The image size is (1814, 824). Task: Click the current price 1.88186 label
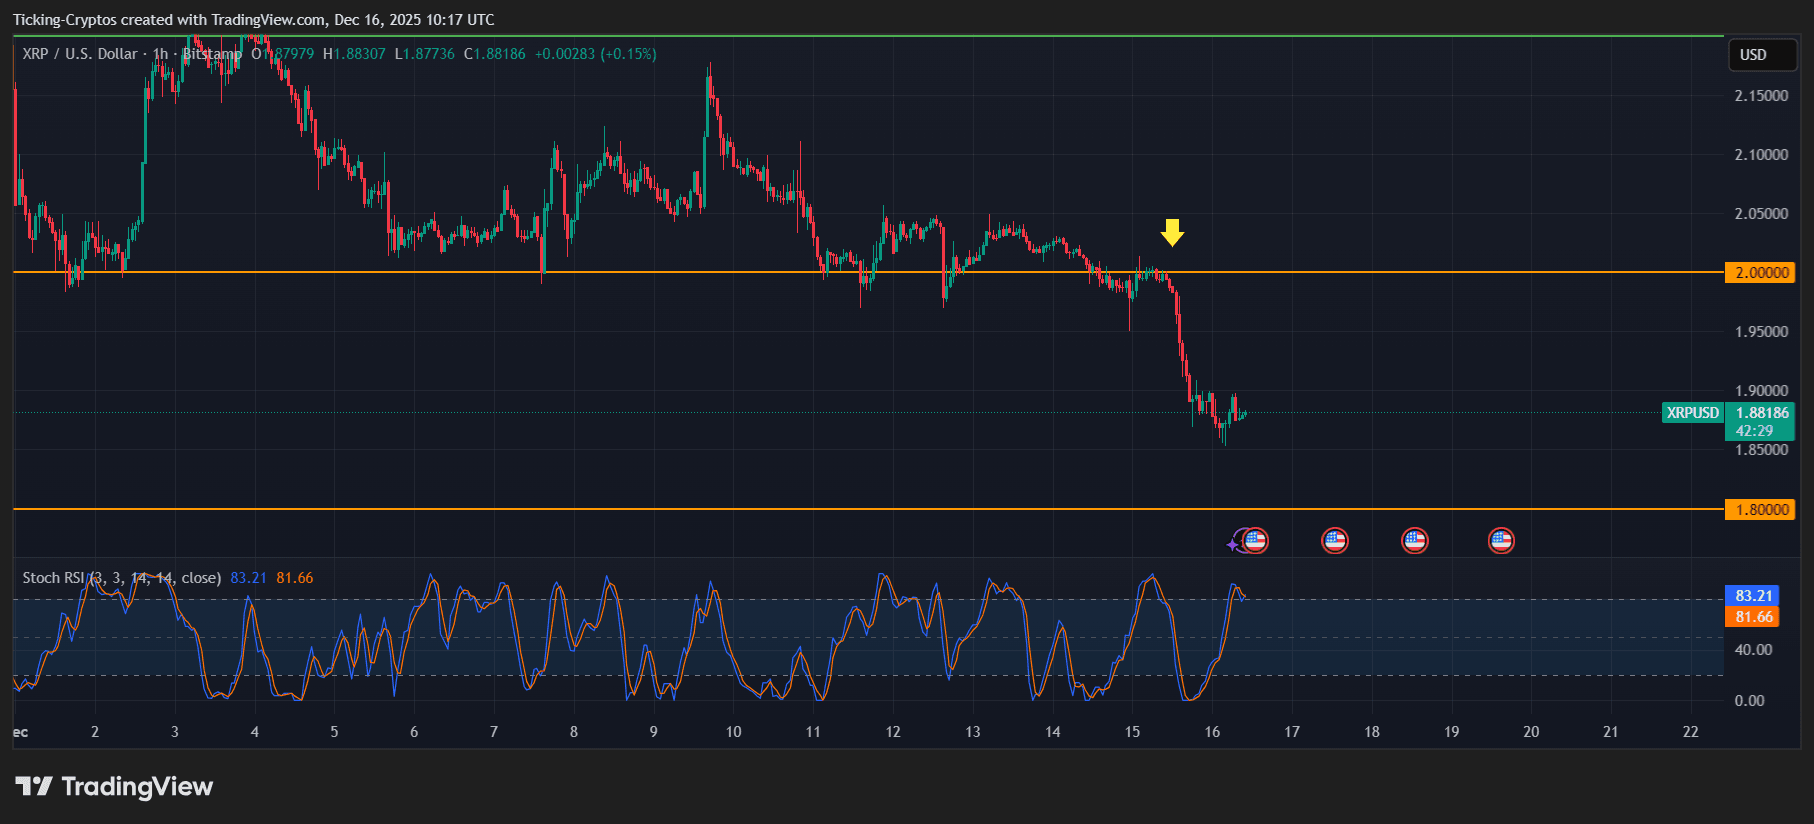pos(1761,413)
